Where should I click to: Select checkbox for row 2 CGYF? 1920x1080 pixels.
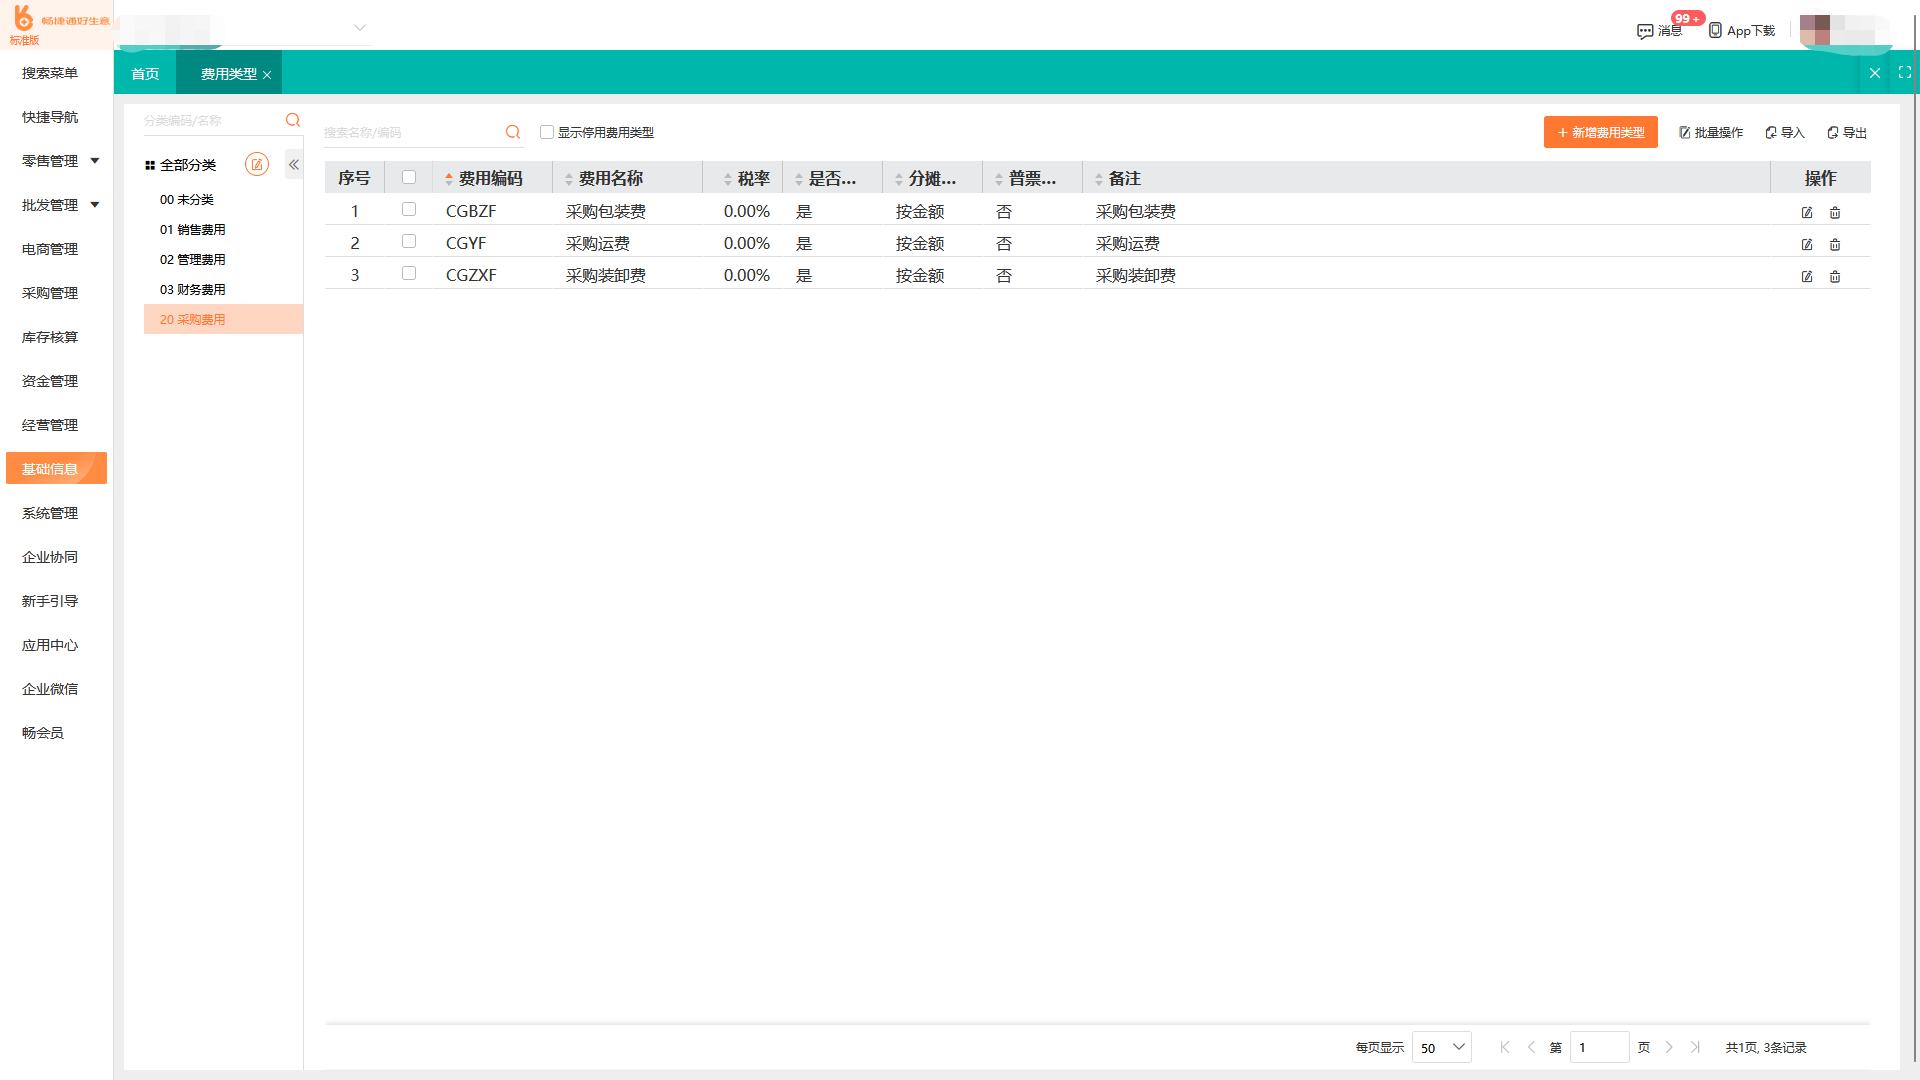point(409,241)
